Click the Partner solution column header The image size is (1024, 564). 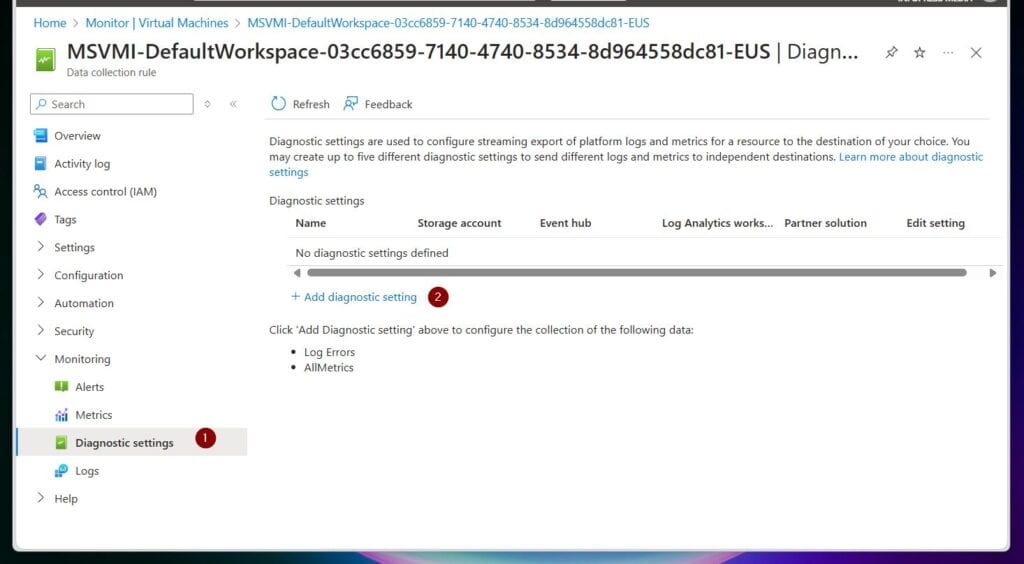(825, 223)
